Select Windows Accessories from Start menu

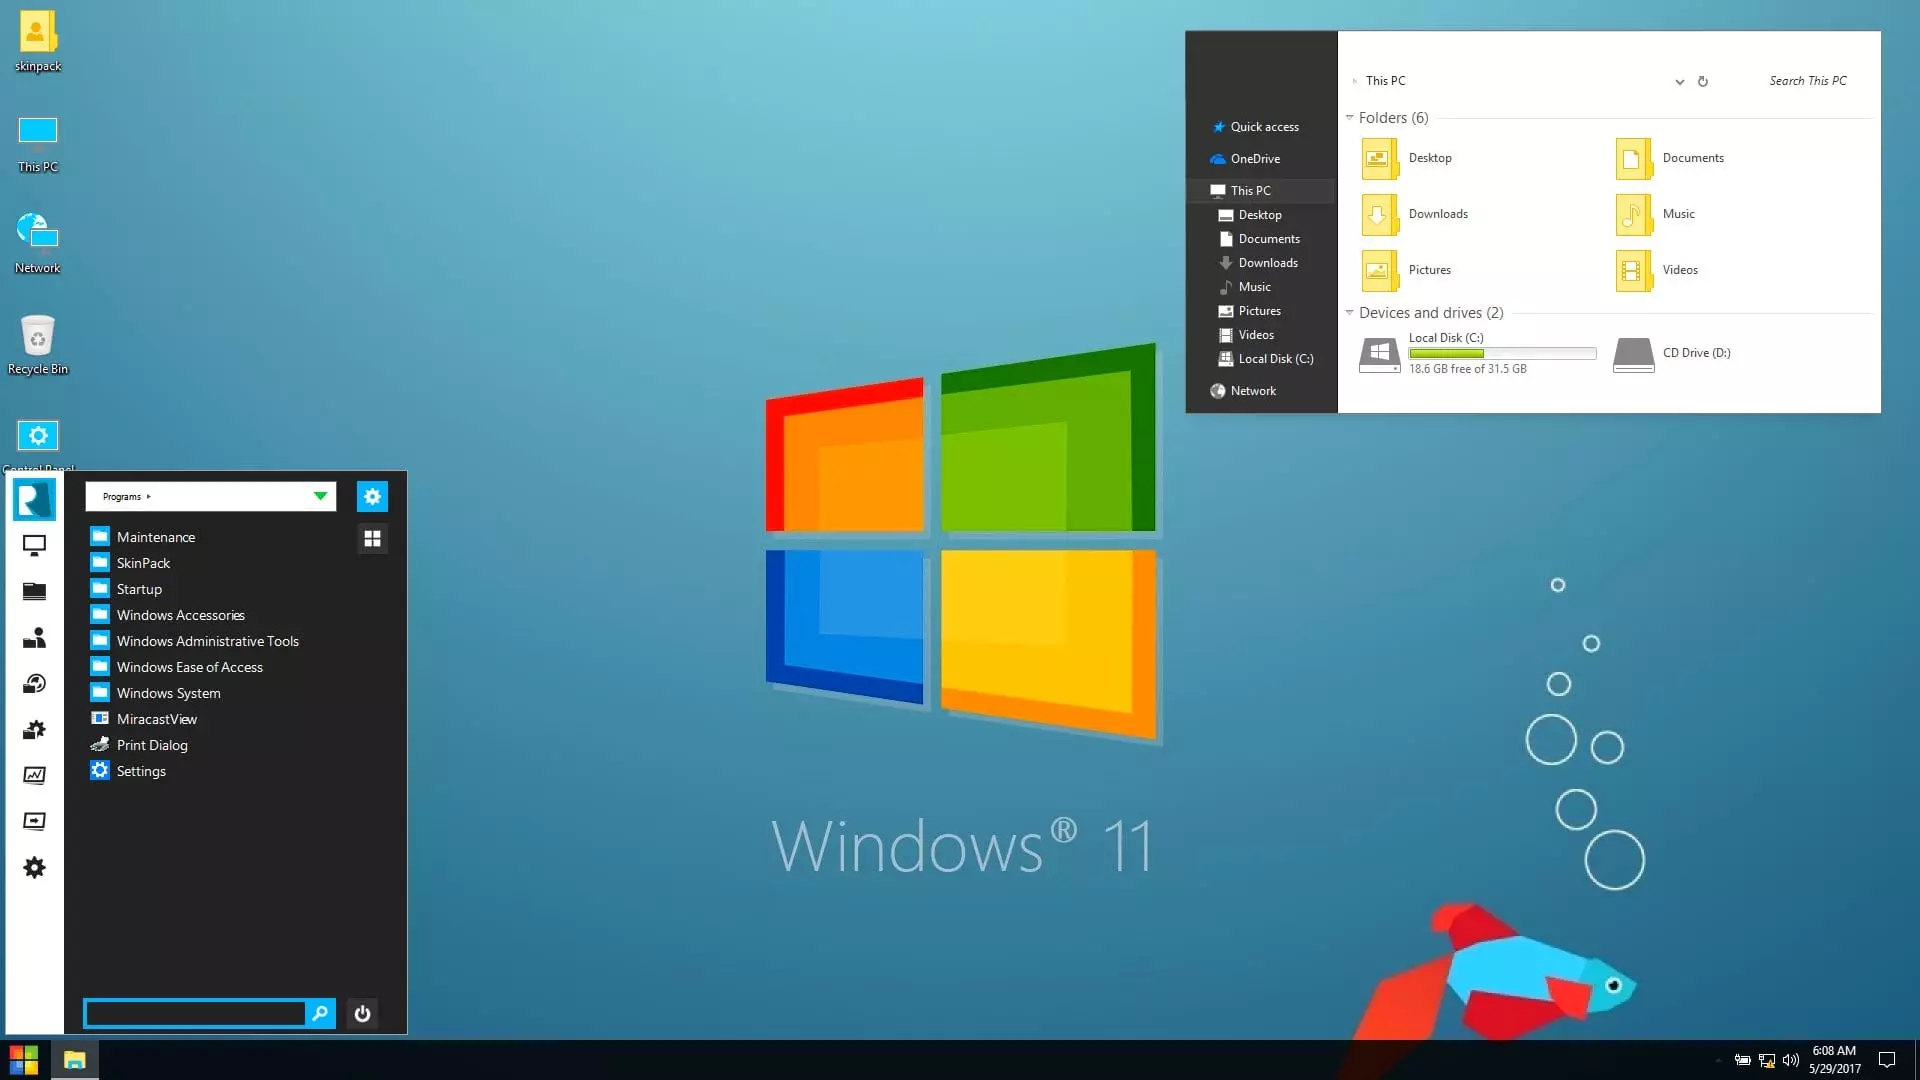pos(181,615)
